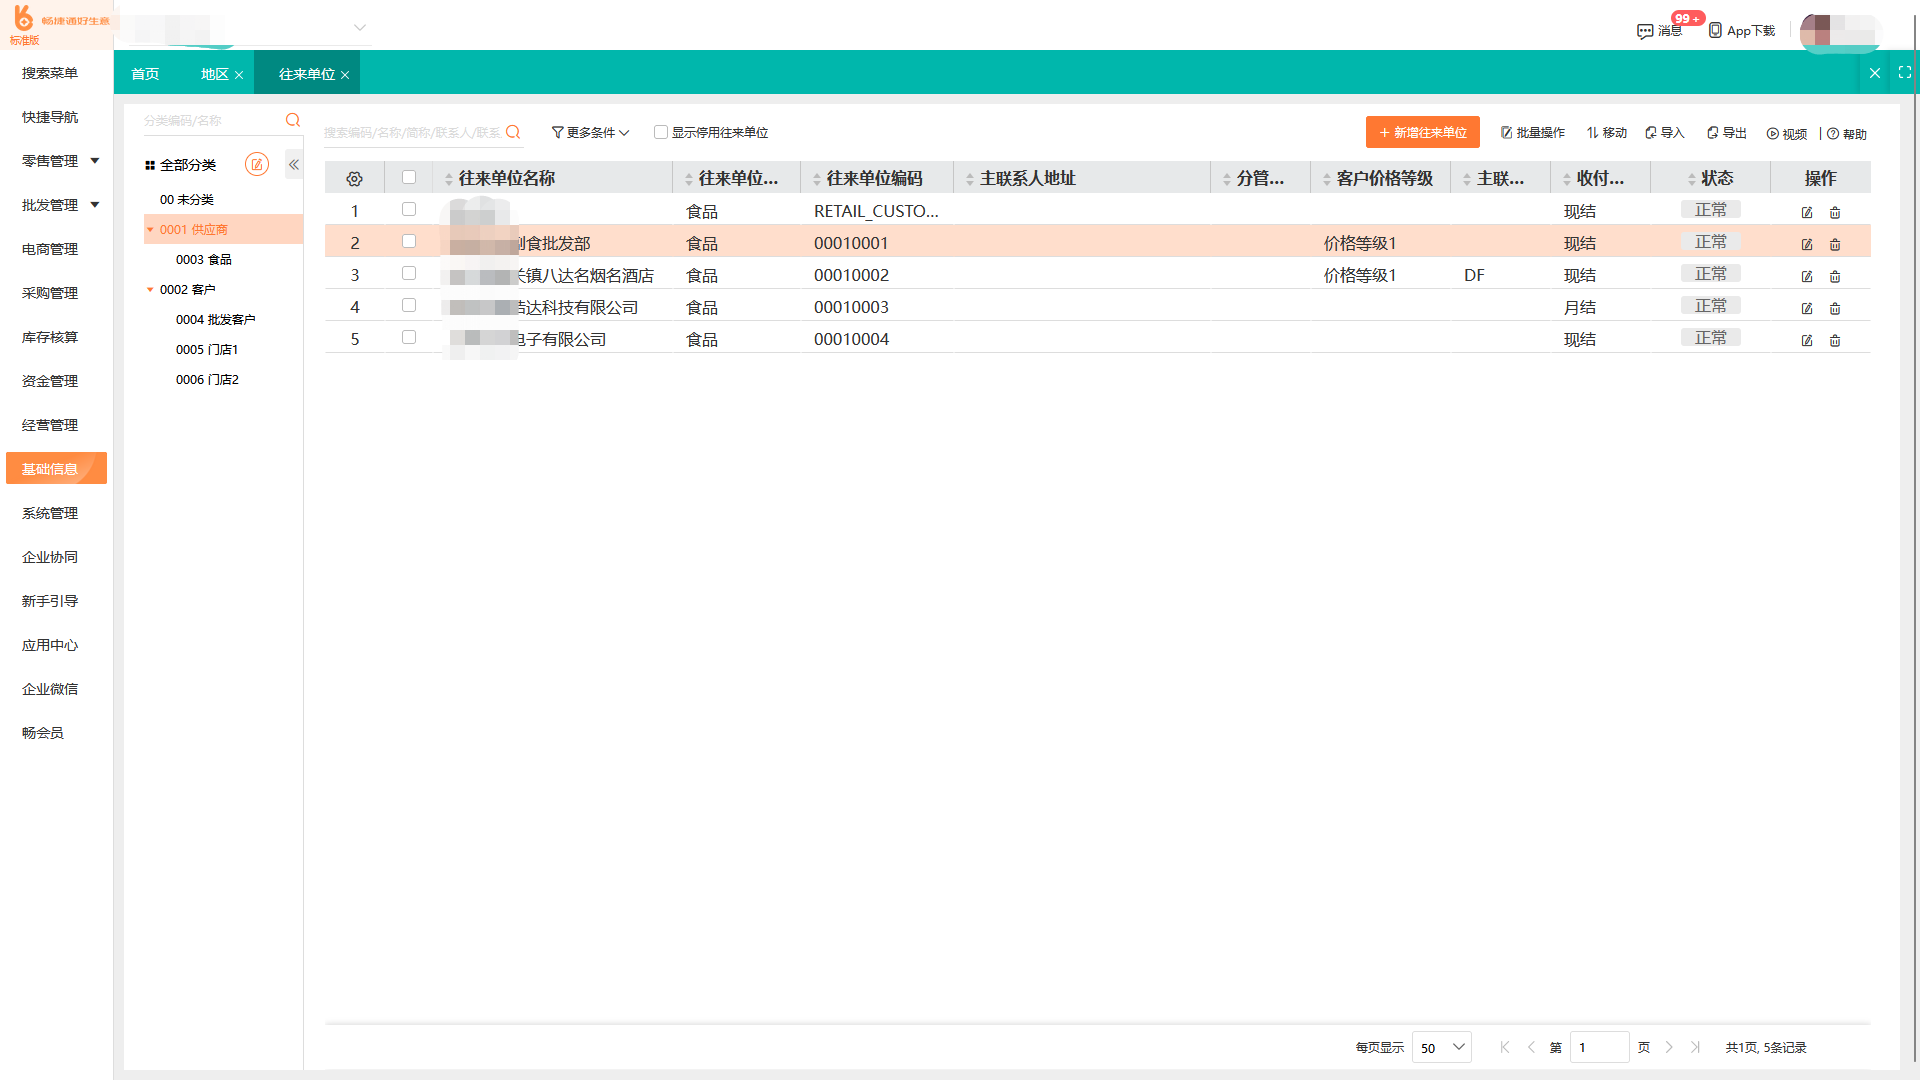Click the 视频 help icon
This screenshot has height=1080, width=1920.
(1787, 132)
